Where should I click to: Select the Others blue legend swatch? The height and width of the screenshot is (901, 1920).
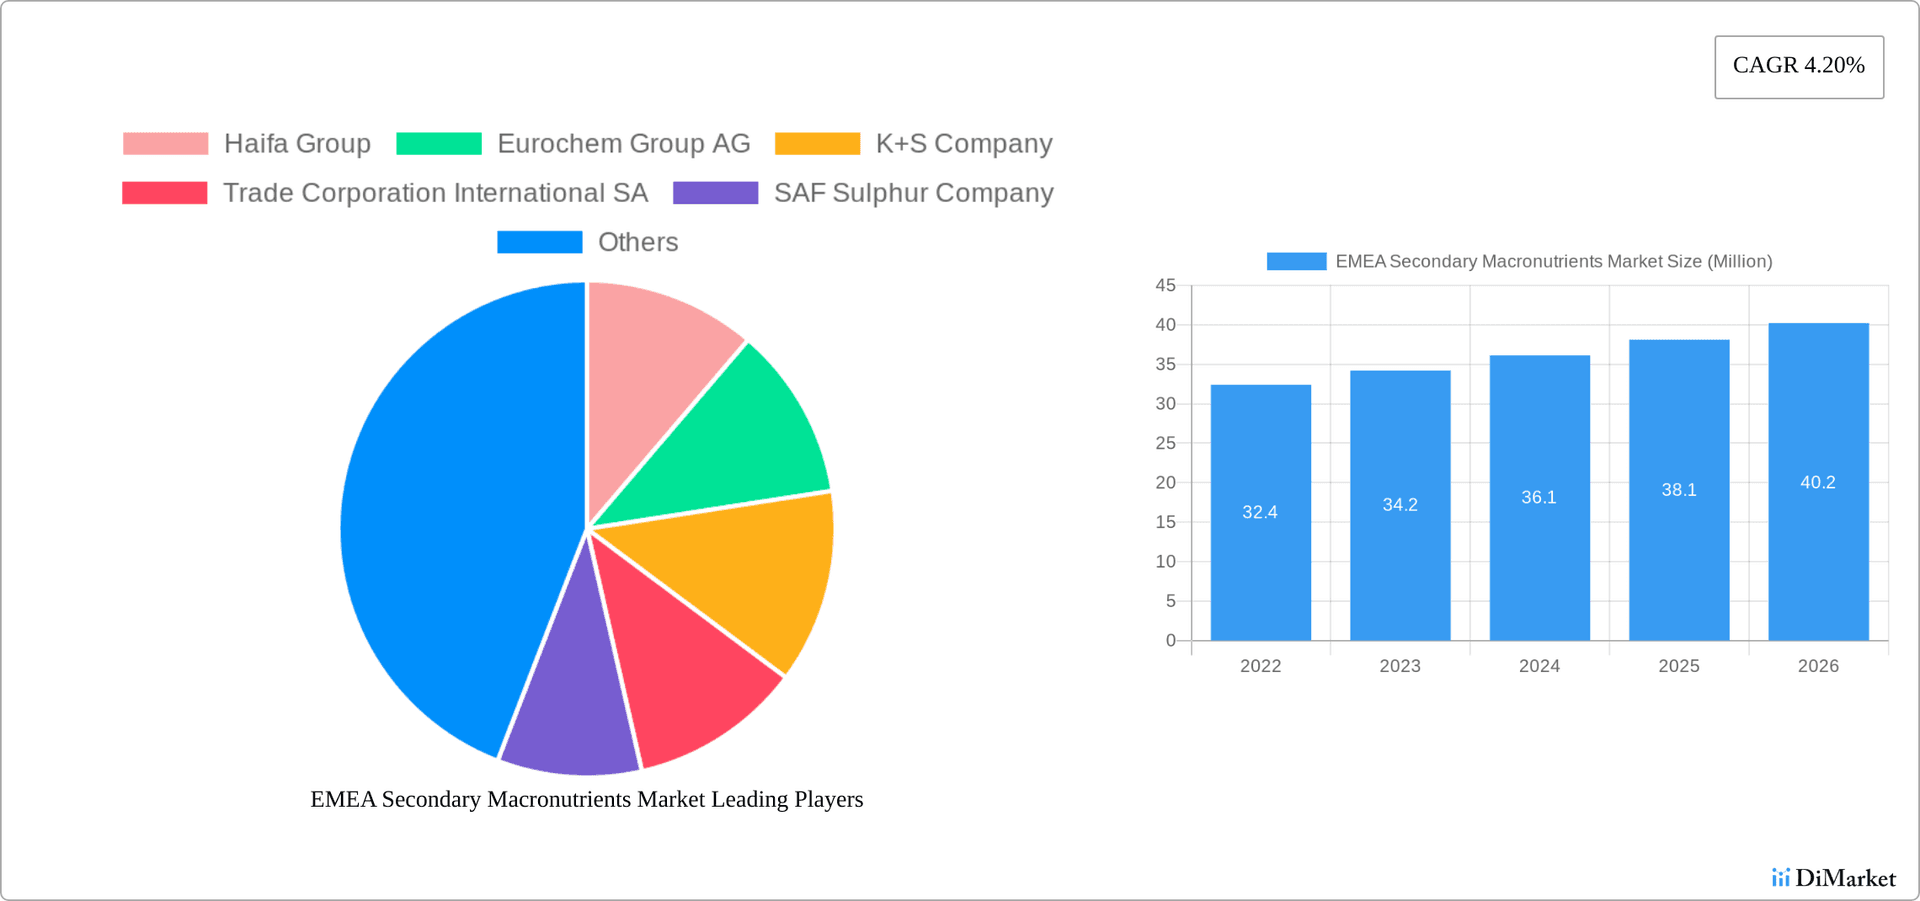(x=539, y=241)
